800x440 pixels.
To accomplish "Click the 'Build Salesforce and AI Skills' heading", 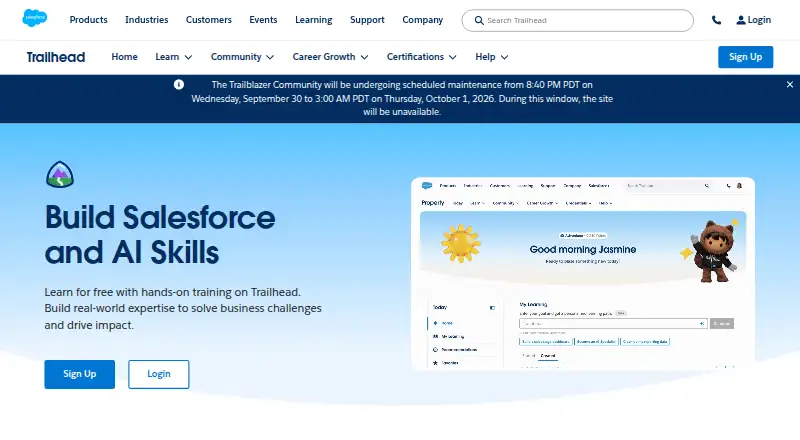I will (x=160, y=234).
